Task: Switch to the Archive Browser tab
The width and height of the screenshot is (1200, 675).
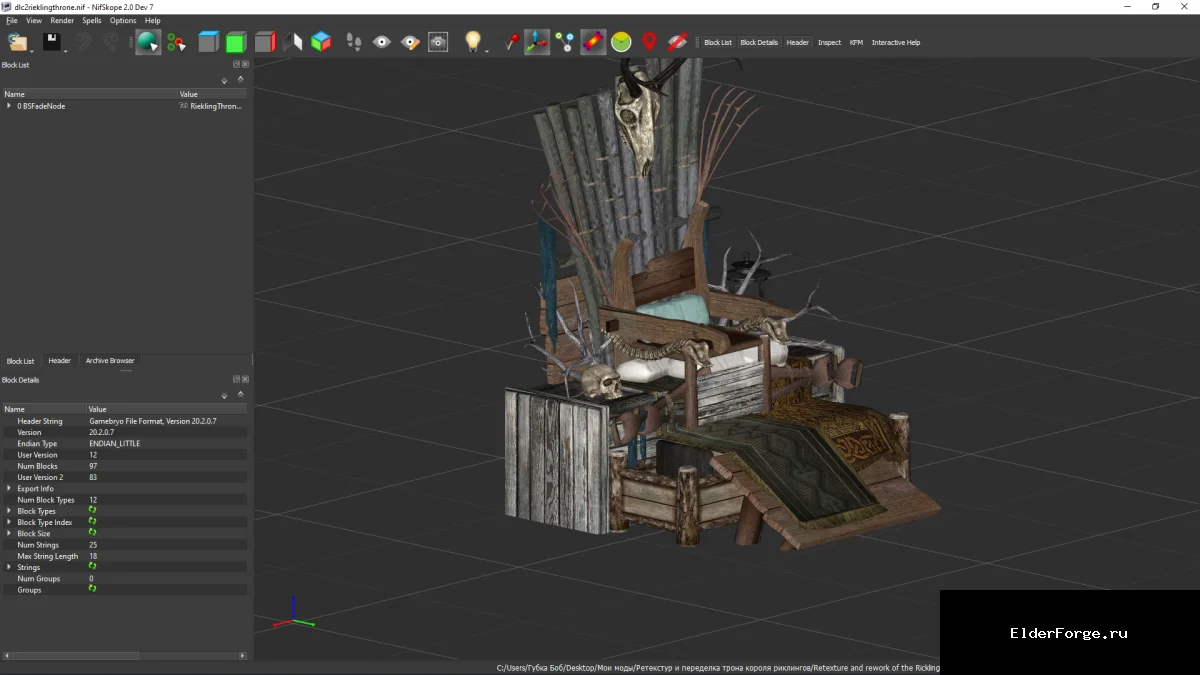Action: 109,361
